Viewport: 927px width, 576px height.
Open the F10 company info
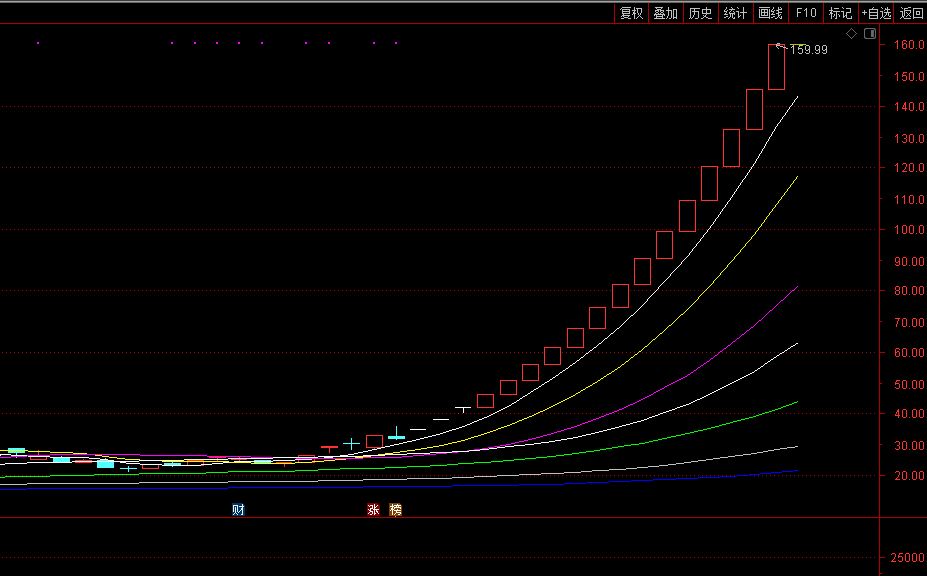point(806,13)
